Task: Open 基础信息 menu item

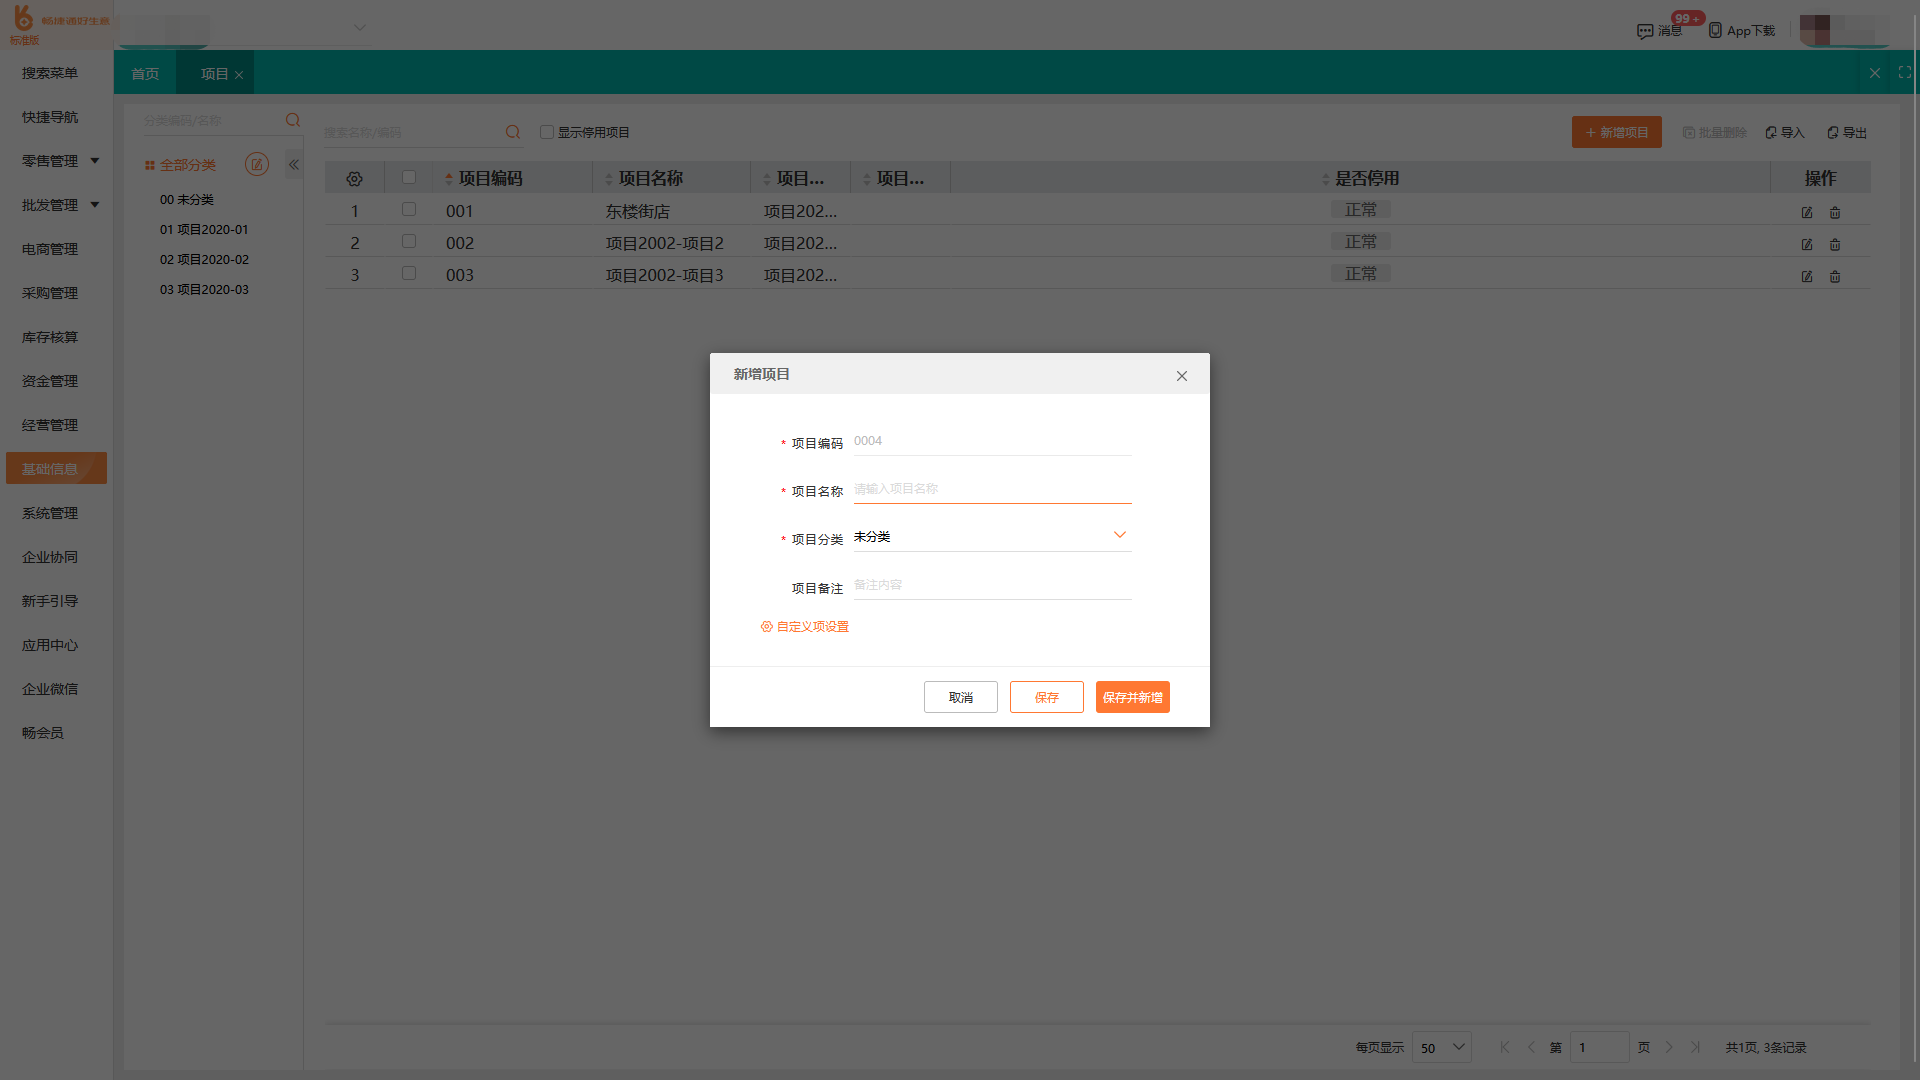Action: (54, 468)
